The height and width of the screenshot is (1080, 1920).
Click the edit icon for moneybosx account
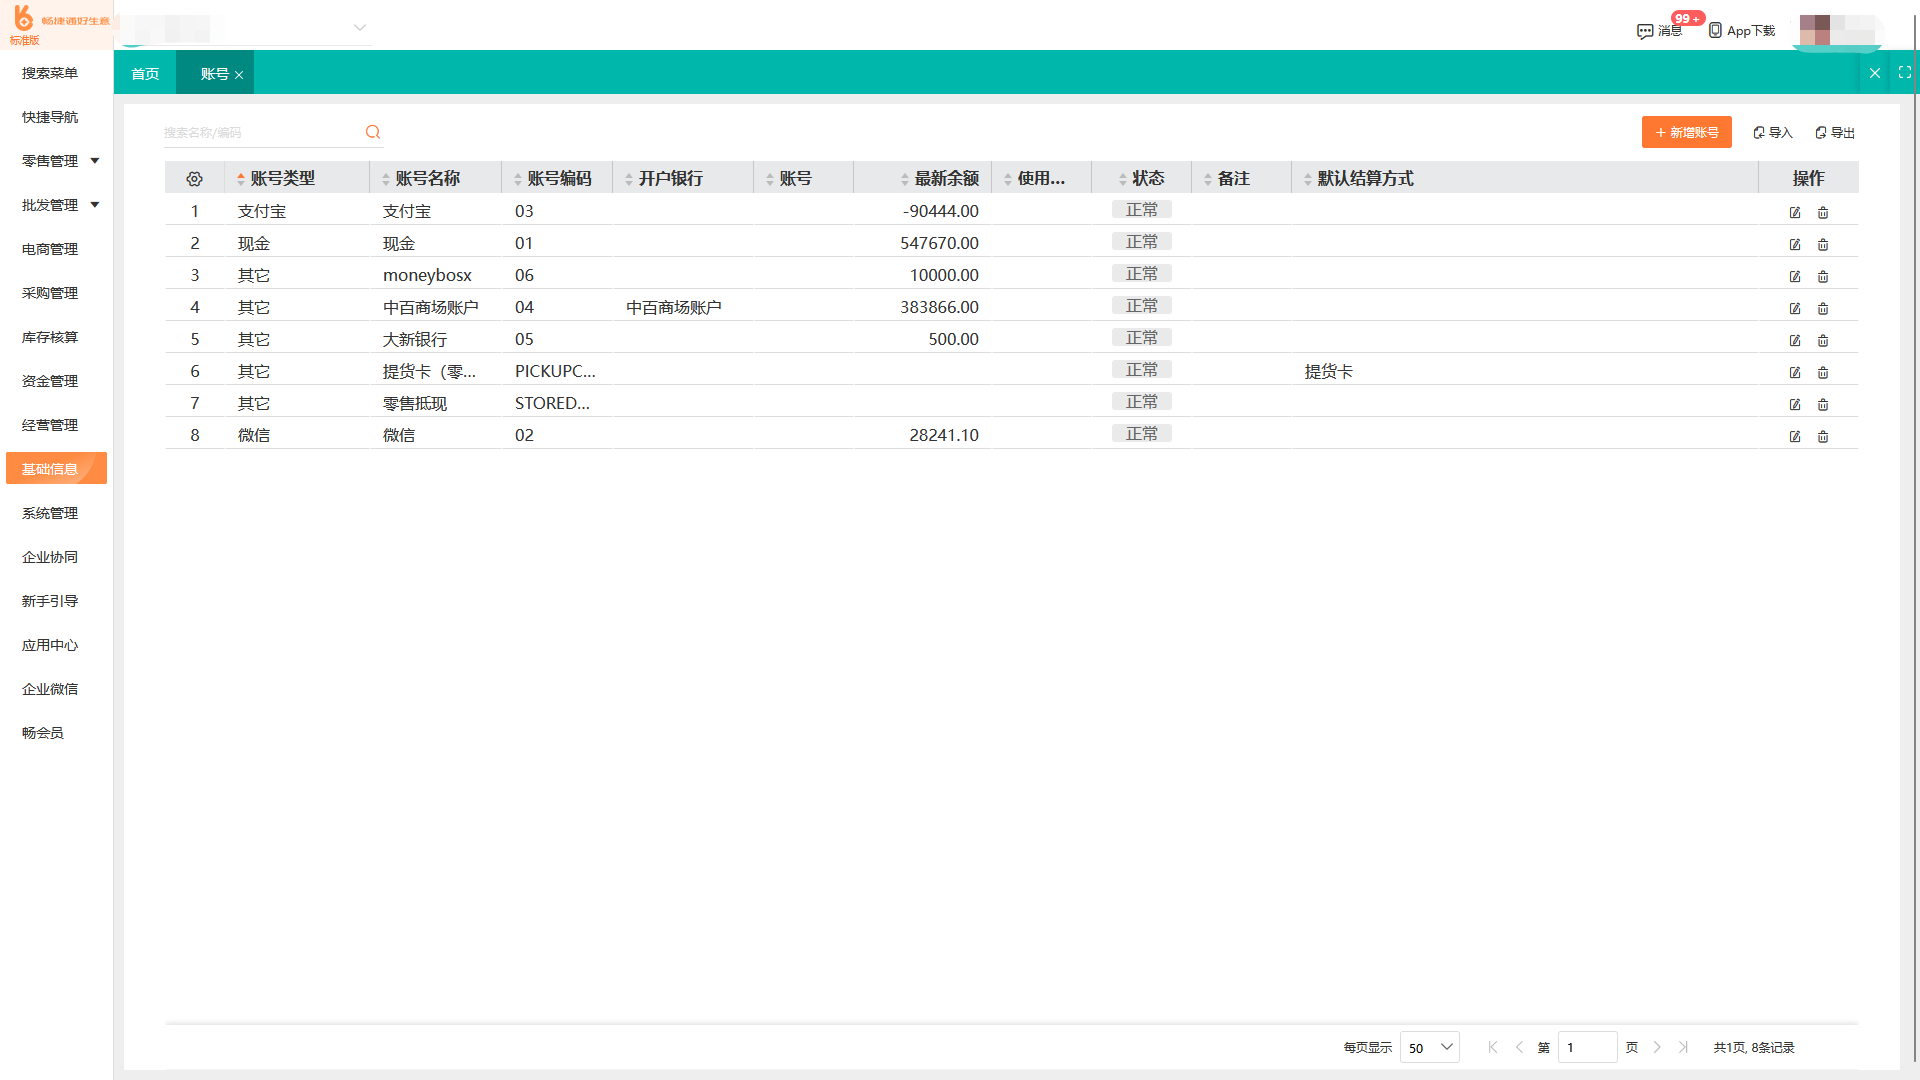1795,274
